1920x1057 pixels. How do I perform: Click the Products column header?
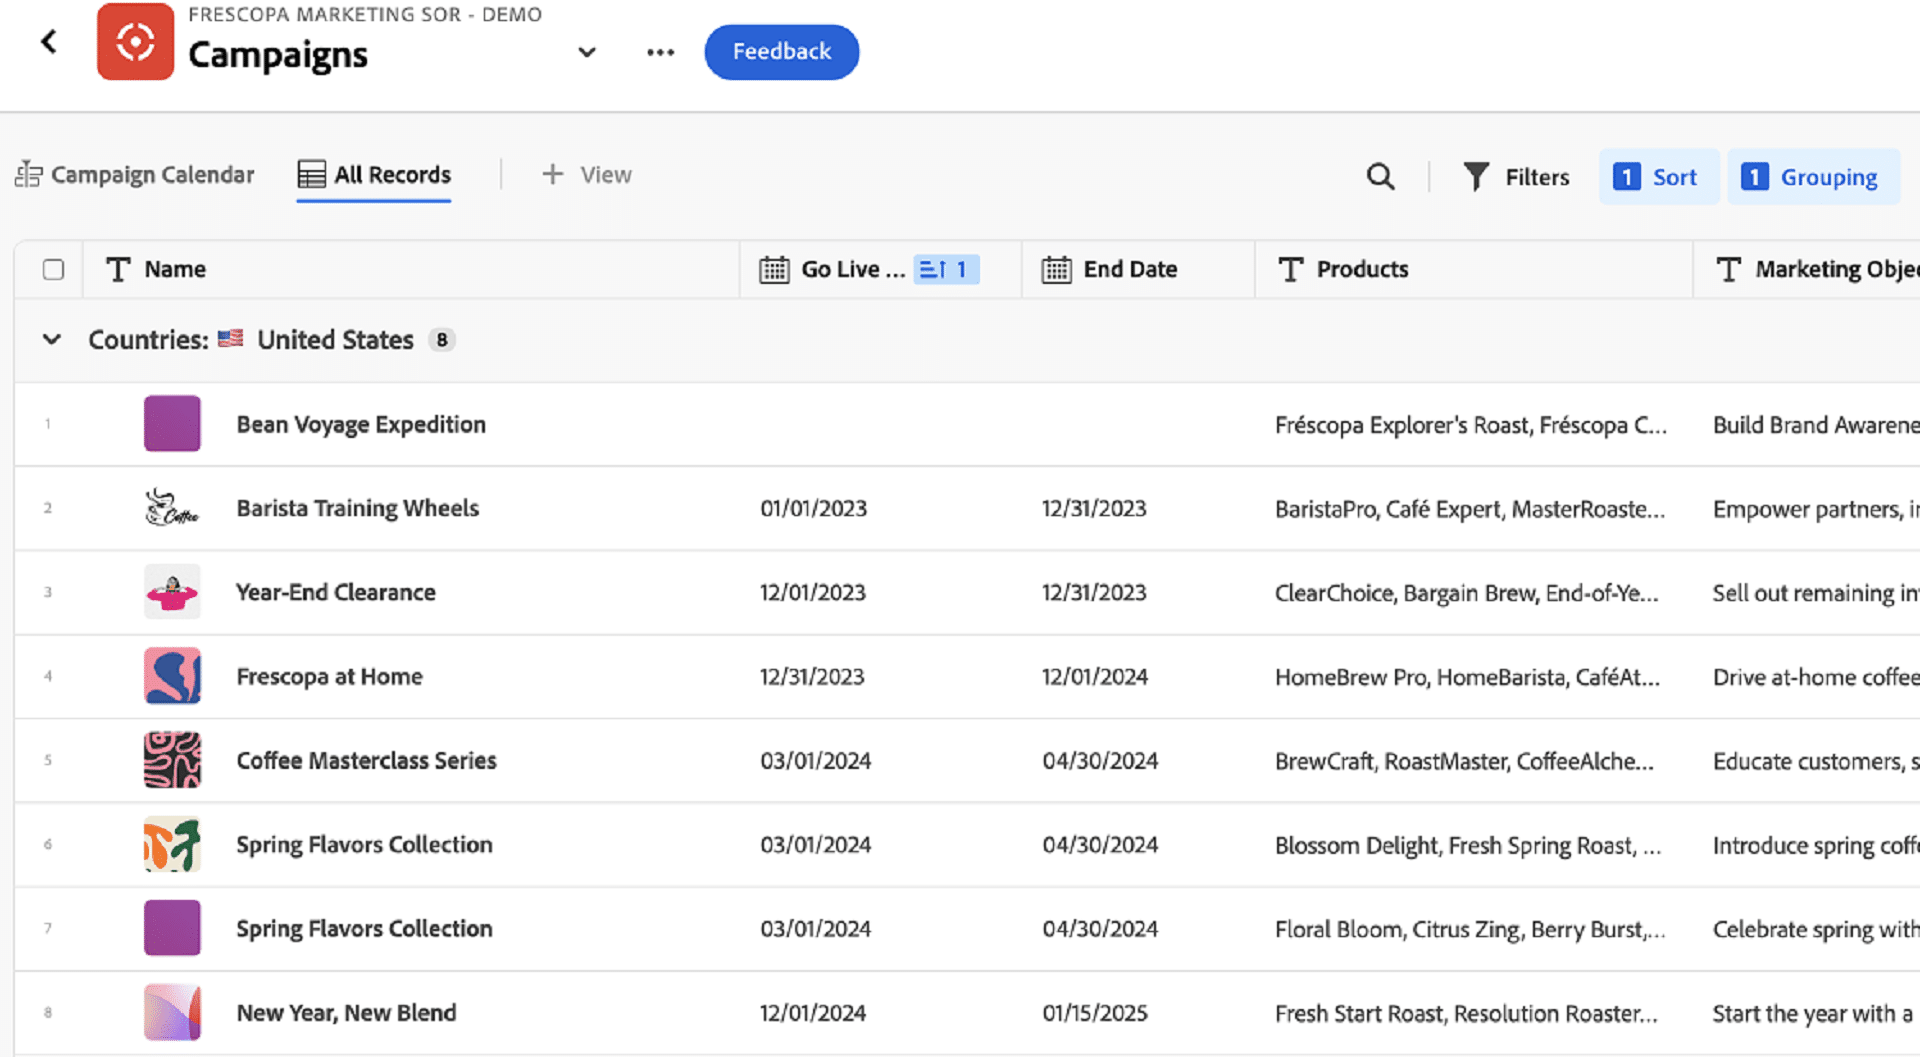click(1361, 270)
